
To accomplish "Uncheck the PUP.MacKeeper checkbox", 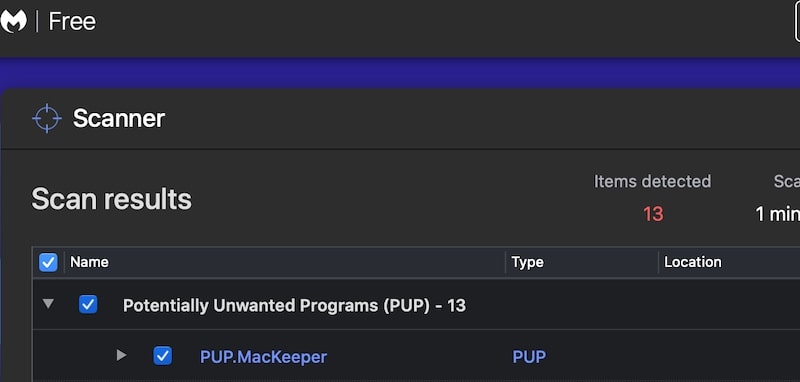I will pos(163,356).
